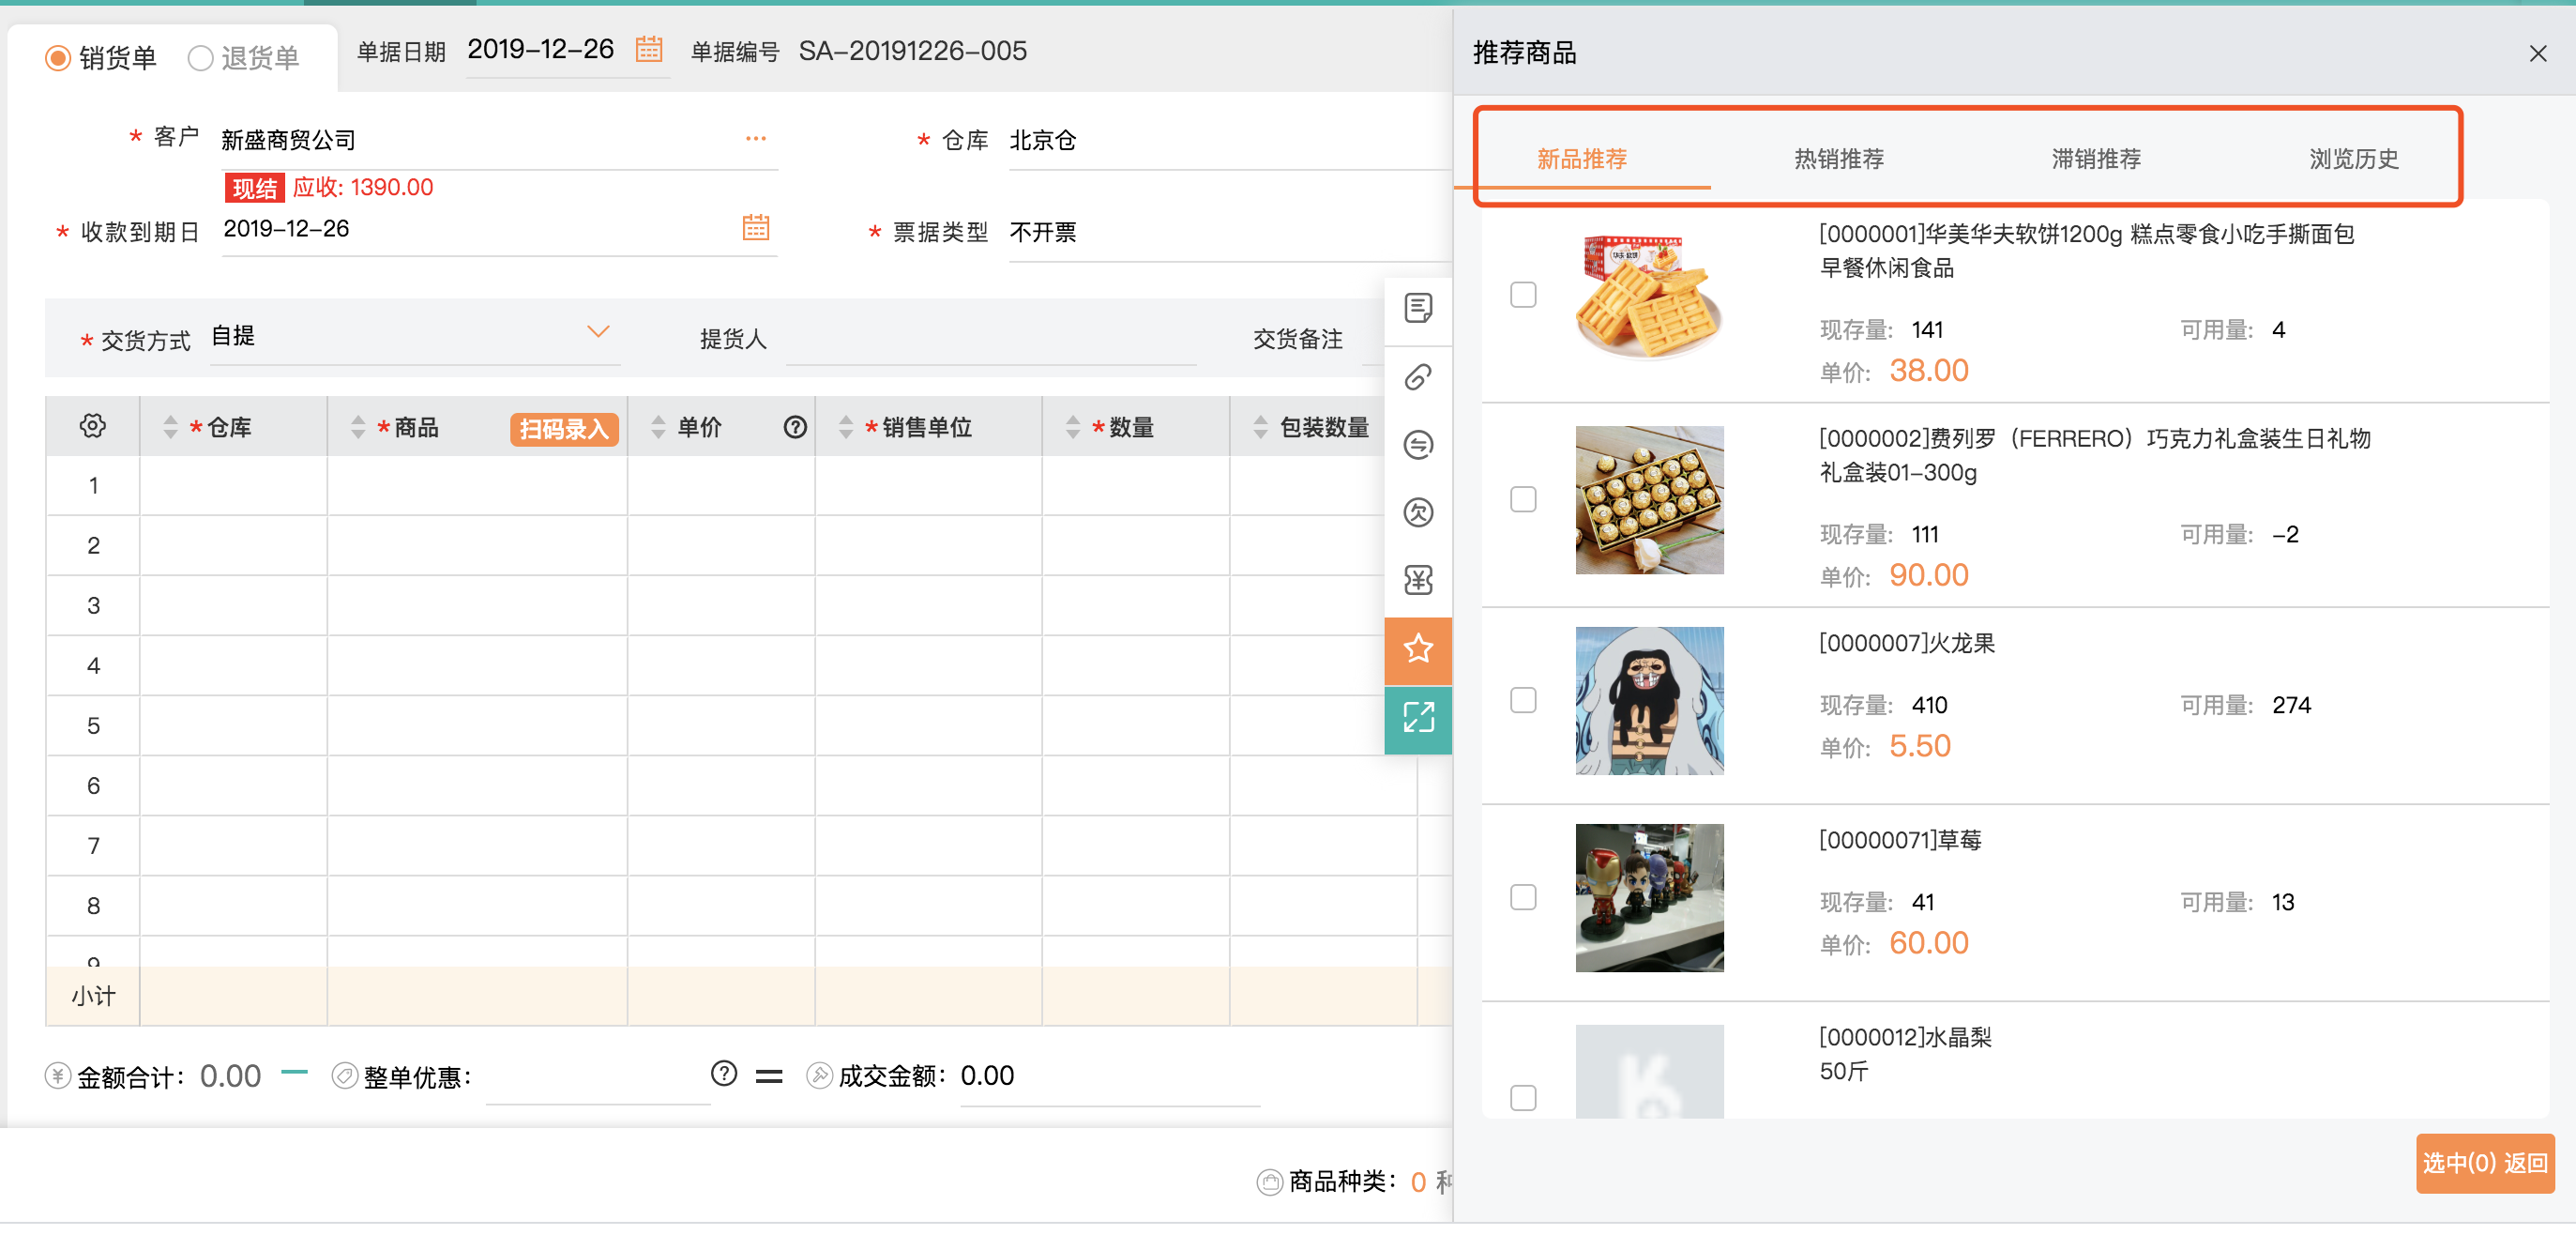This screenshot has width=2576, height=1235.
Task: Check the checkbox next to 费列罗 product
Action: [1523, 498]
